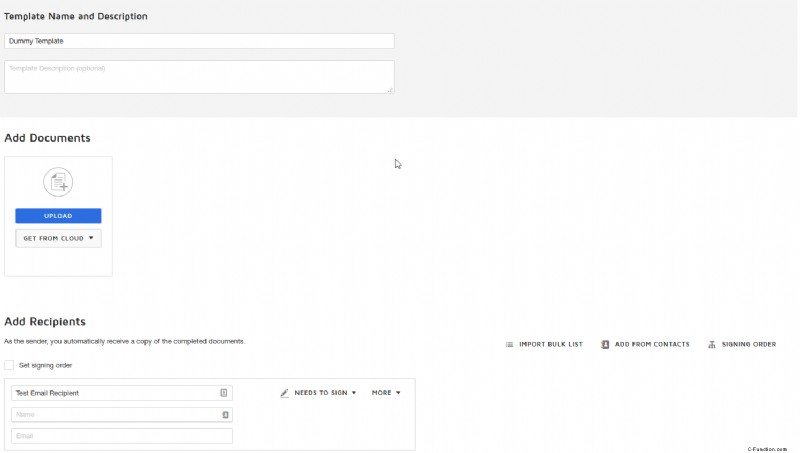The height and width of the screenshot is (453, 800).
Task: Expand the Needs to Sign dropdown arrow
Action: point(354,393)
